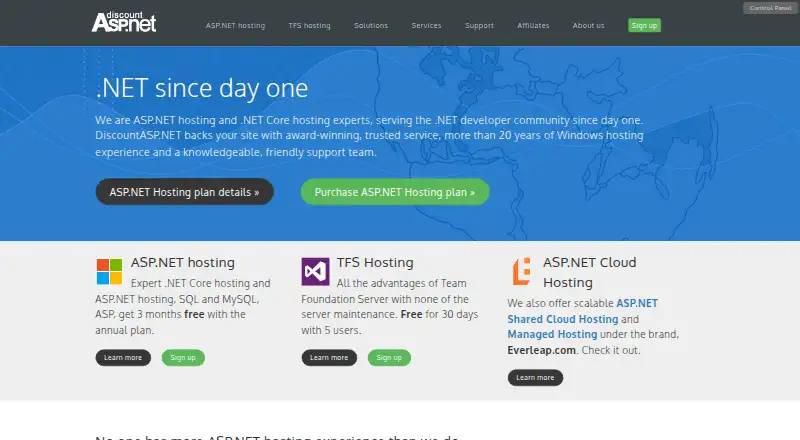Screen dimensions: 800x440
Task: Click the Visual Studio TFS icon
Action: tap(315, 272)
